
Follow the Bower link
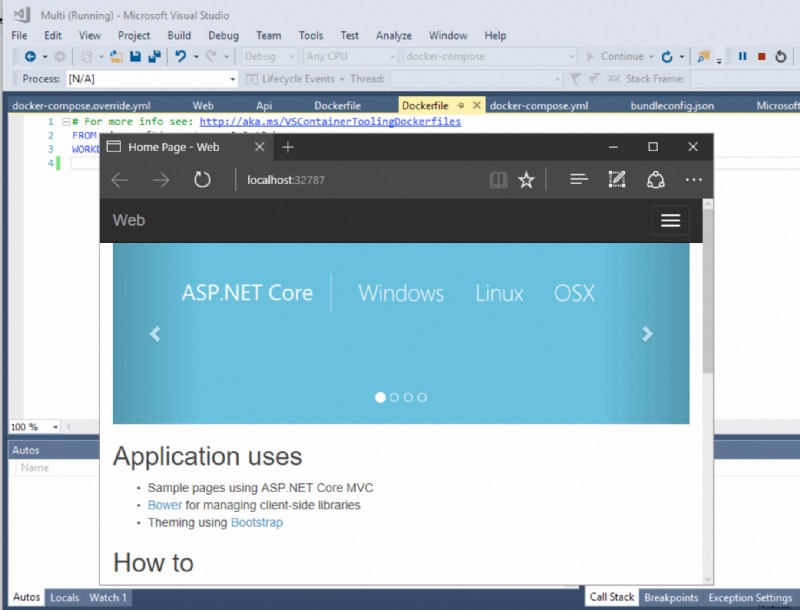click(165, 505)
